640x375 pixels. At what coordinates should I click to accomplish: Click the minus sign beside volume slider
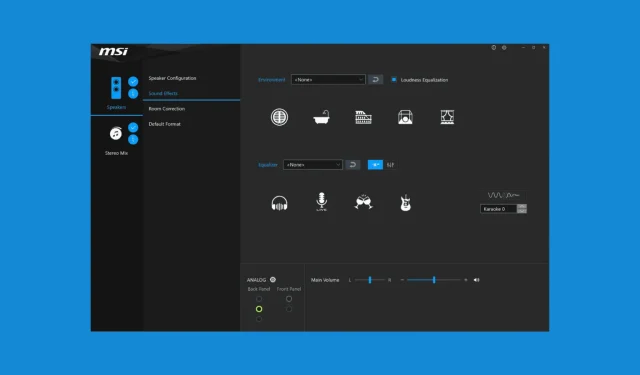pos(402,280)
